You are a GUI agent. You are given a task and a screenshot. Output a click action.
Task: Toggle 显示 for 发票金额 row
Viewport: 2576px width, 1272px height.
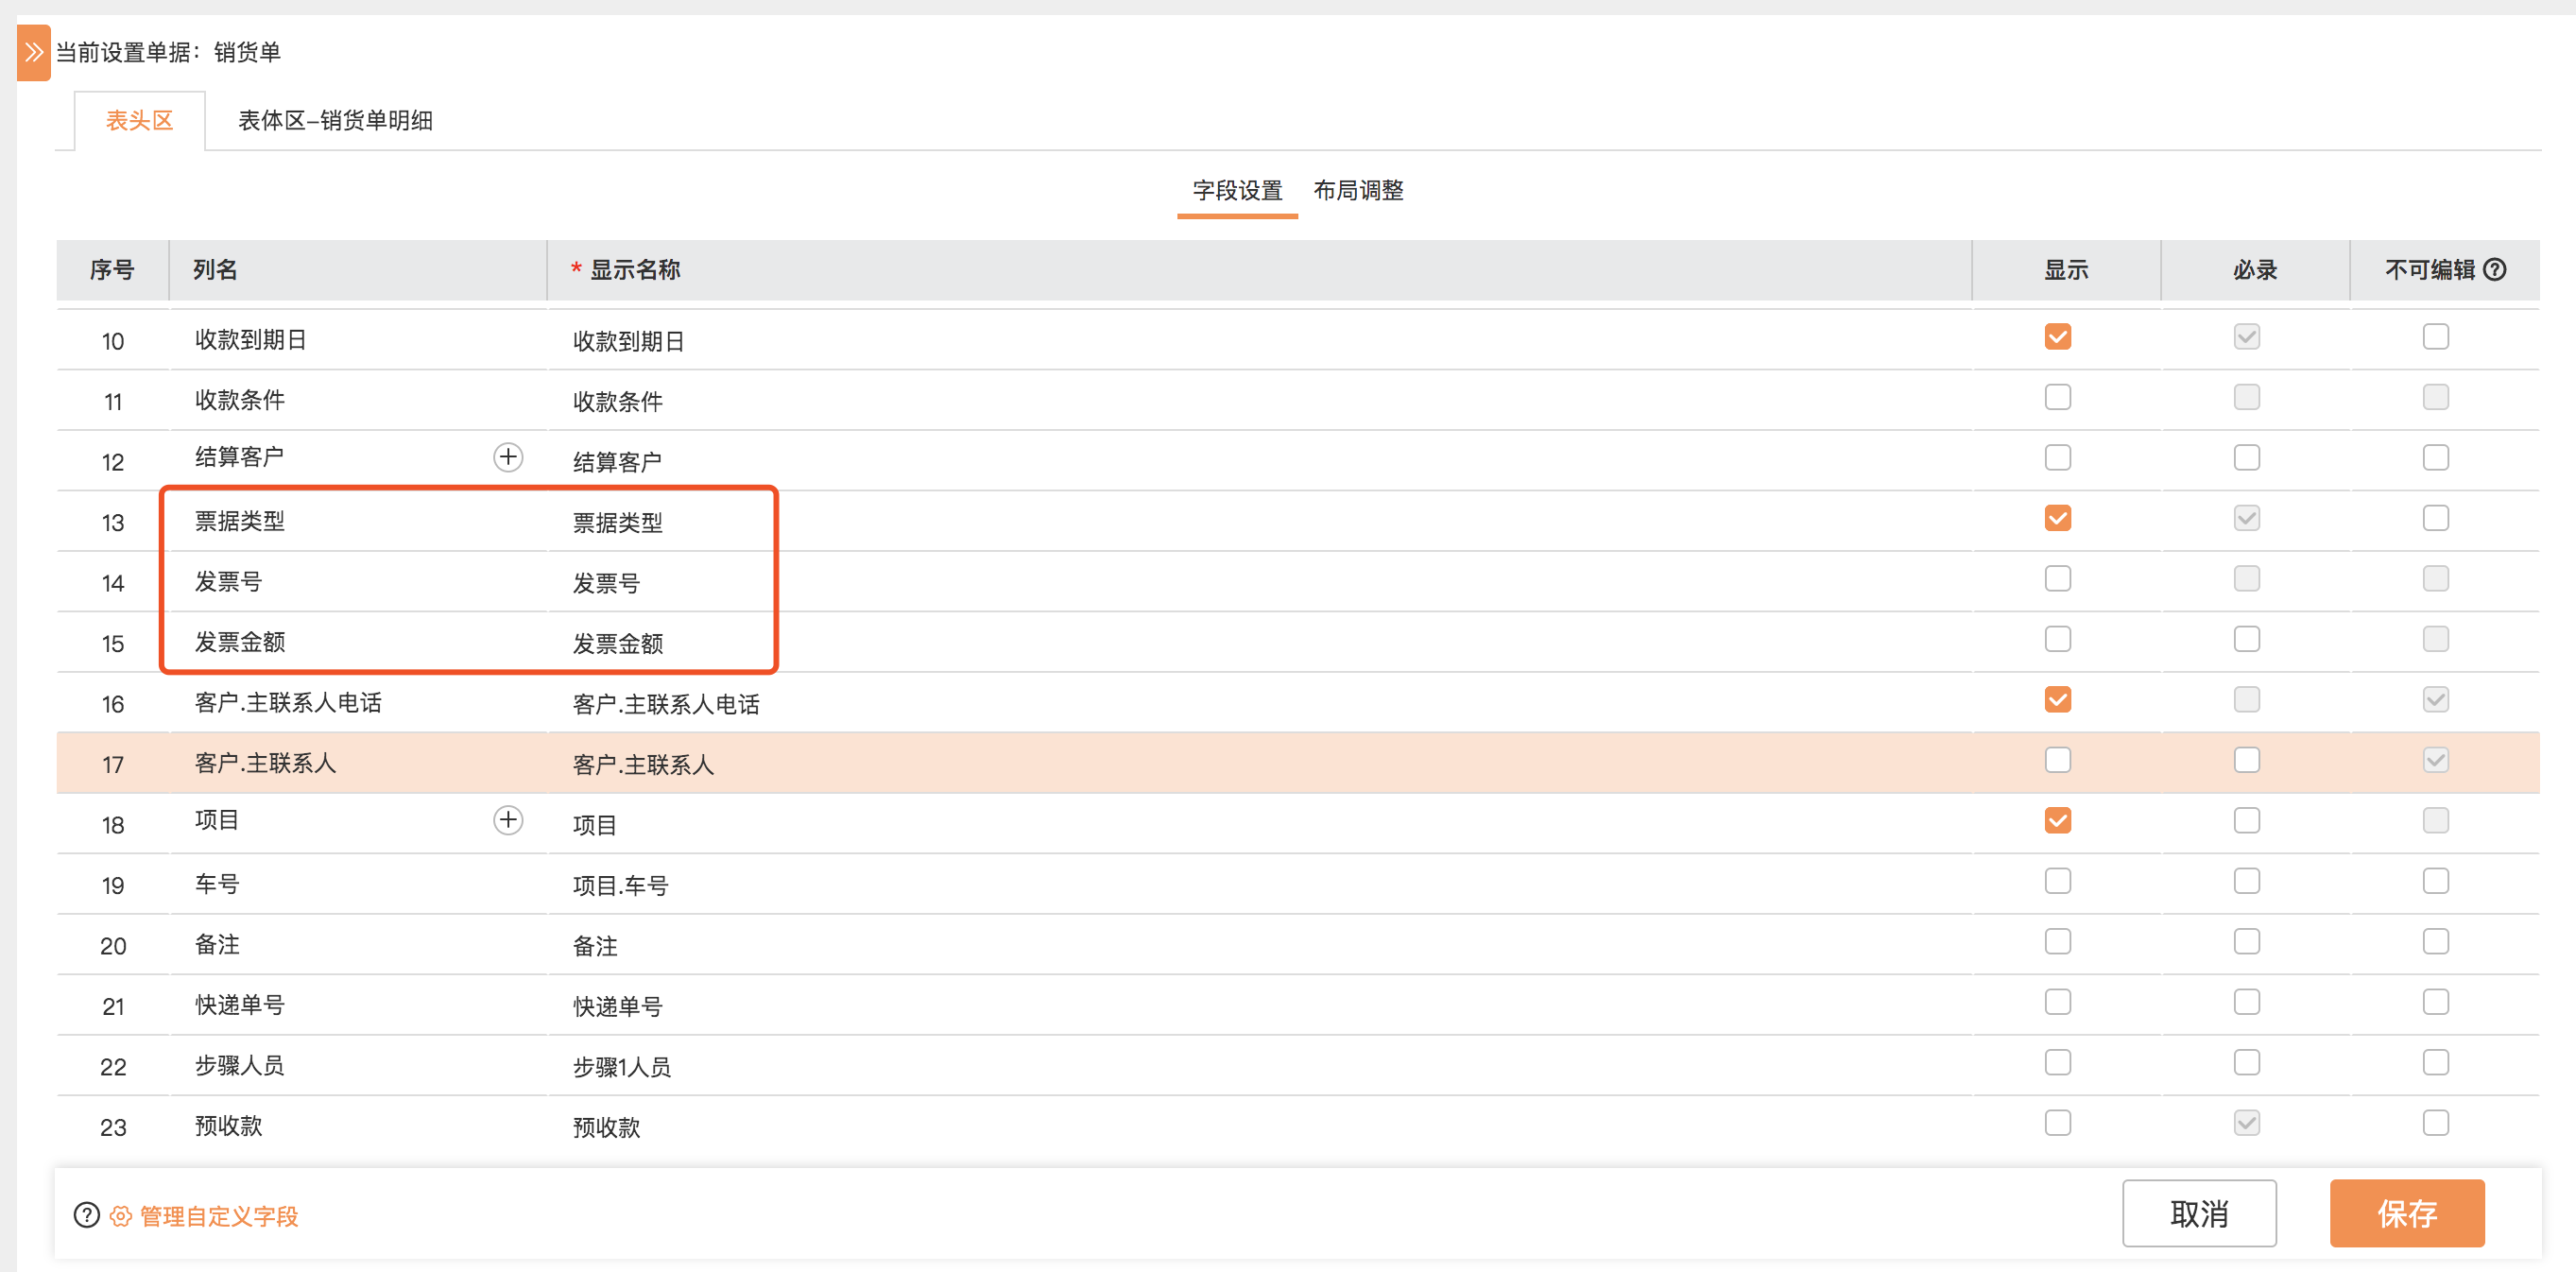(2058, 639)
